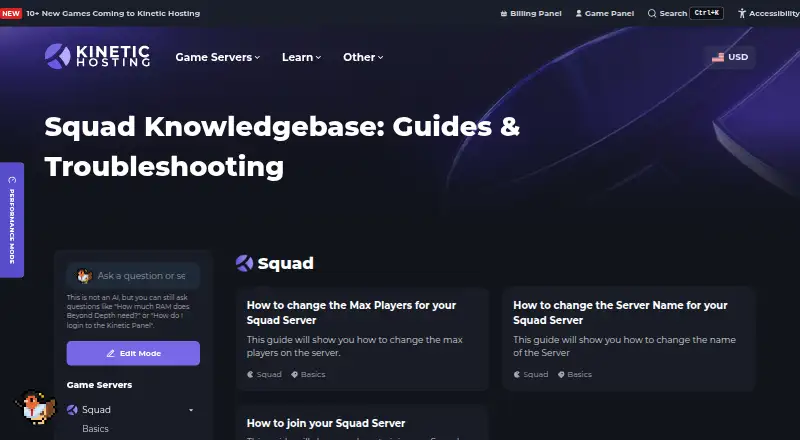
Task: Toggle Performance Mode side tab
Action: (x=12, y=220)
